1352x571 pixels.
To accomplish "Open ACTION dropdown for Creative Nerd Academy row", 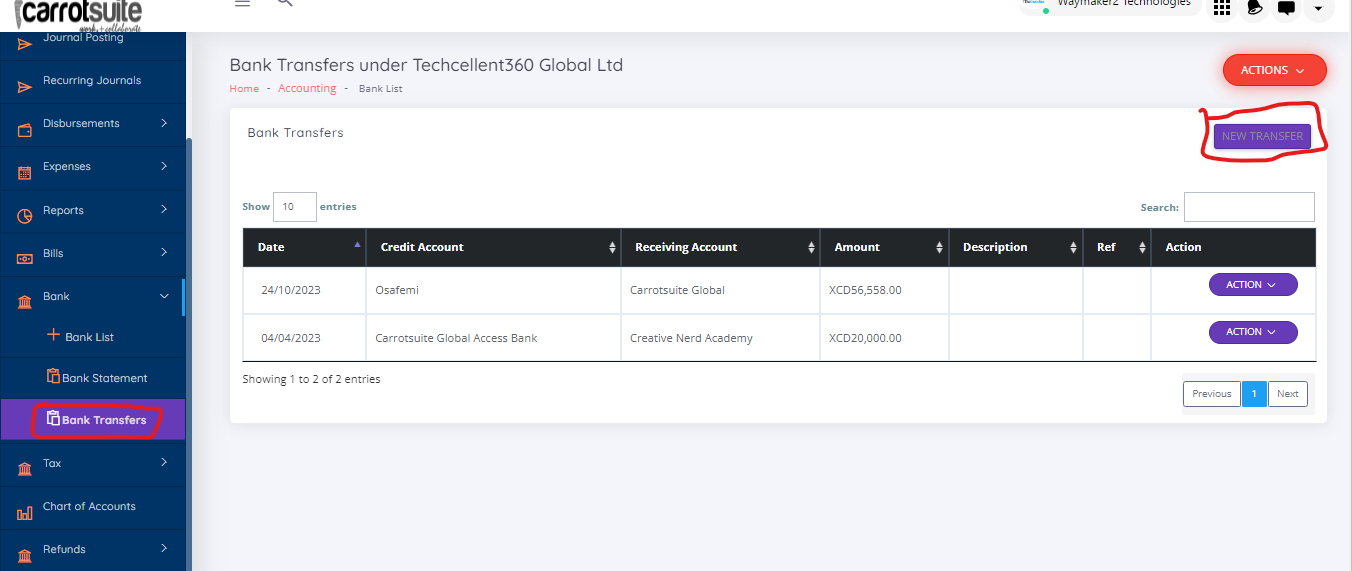I will point(1252,332).
